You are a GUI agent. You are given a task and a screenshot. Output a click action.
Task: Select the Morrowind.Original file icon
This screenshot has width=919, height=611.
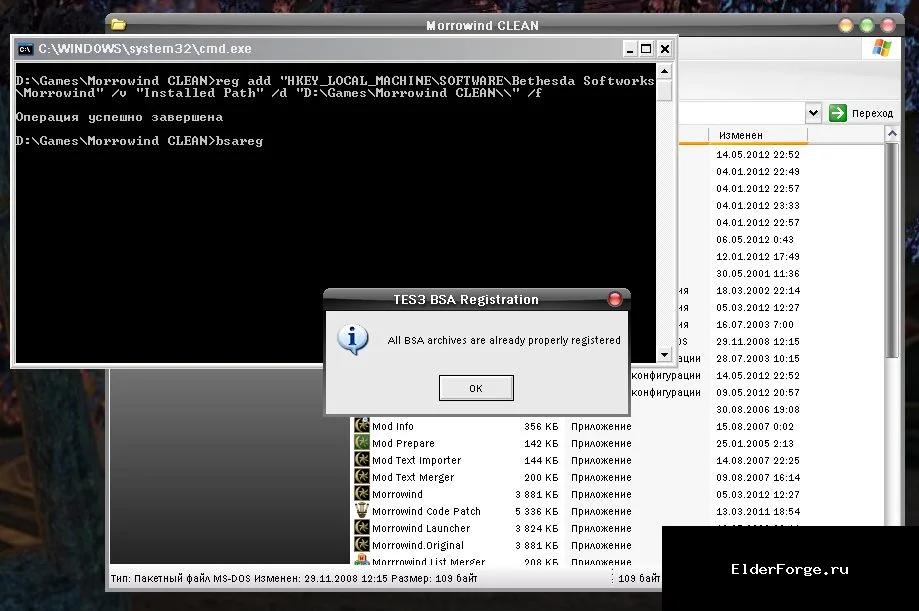(362, 545)
